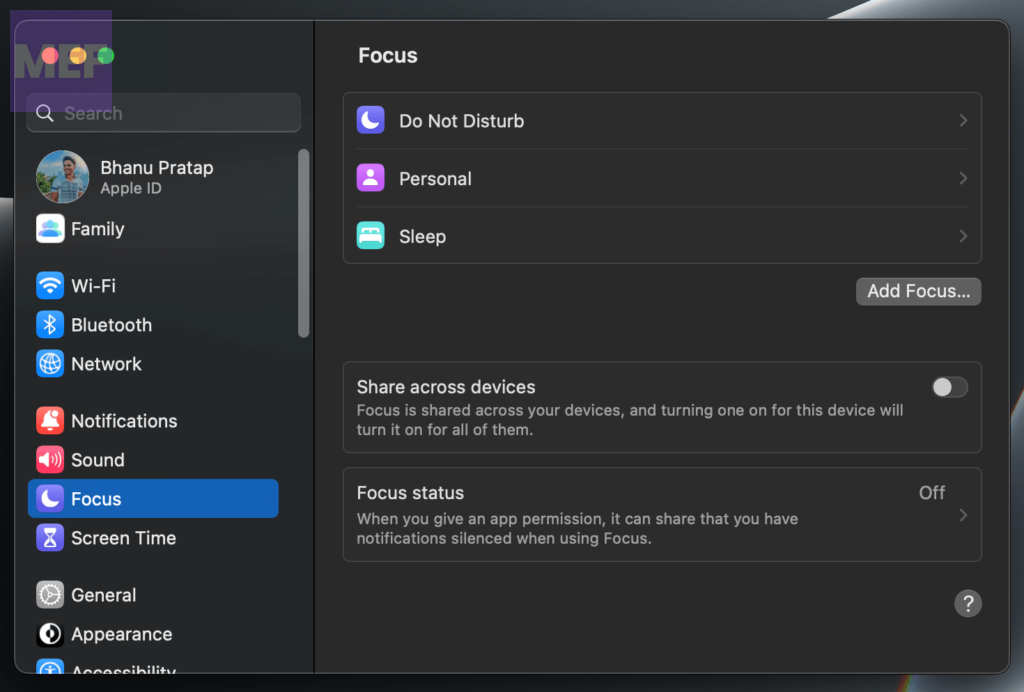Viewport: 1024px width, 692px height.
Task: Select the Network globe icon
Action: pos(50,364)
